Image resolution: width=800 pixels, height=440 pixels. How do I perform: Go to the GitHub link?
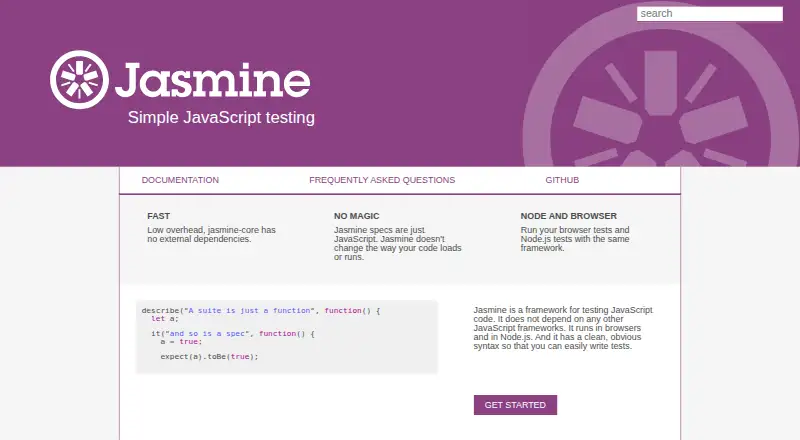pyautogui.click(x=562, y=180)
